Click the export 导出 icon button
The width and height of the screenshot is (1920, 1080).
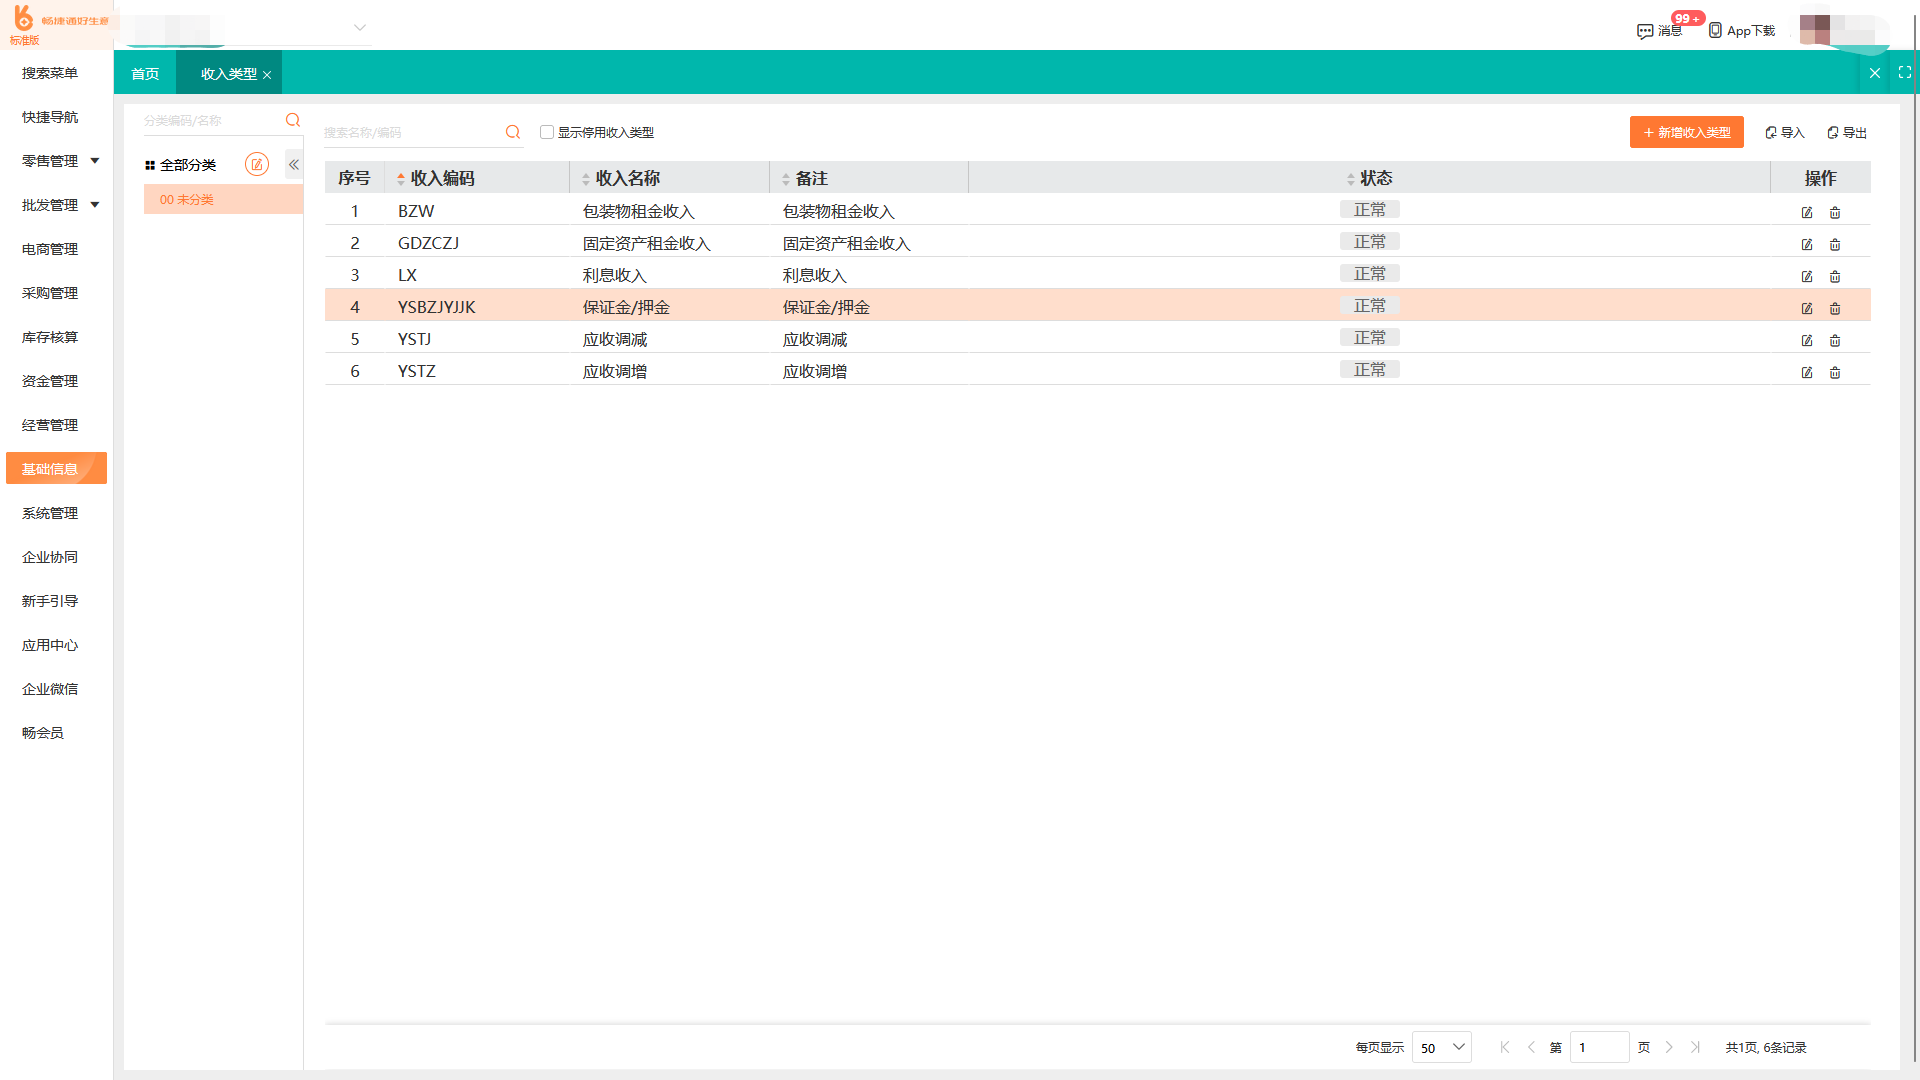1846,132
